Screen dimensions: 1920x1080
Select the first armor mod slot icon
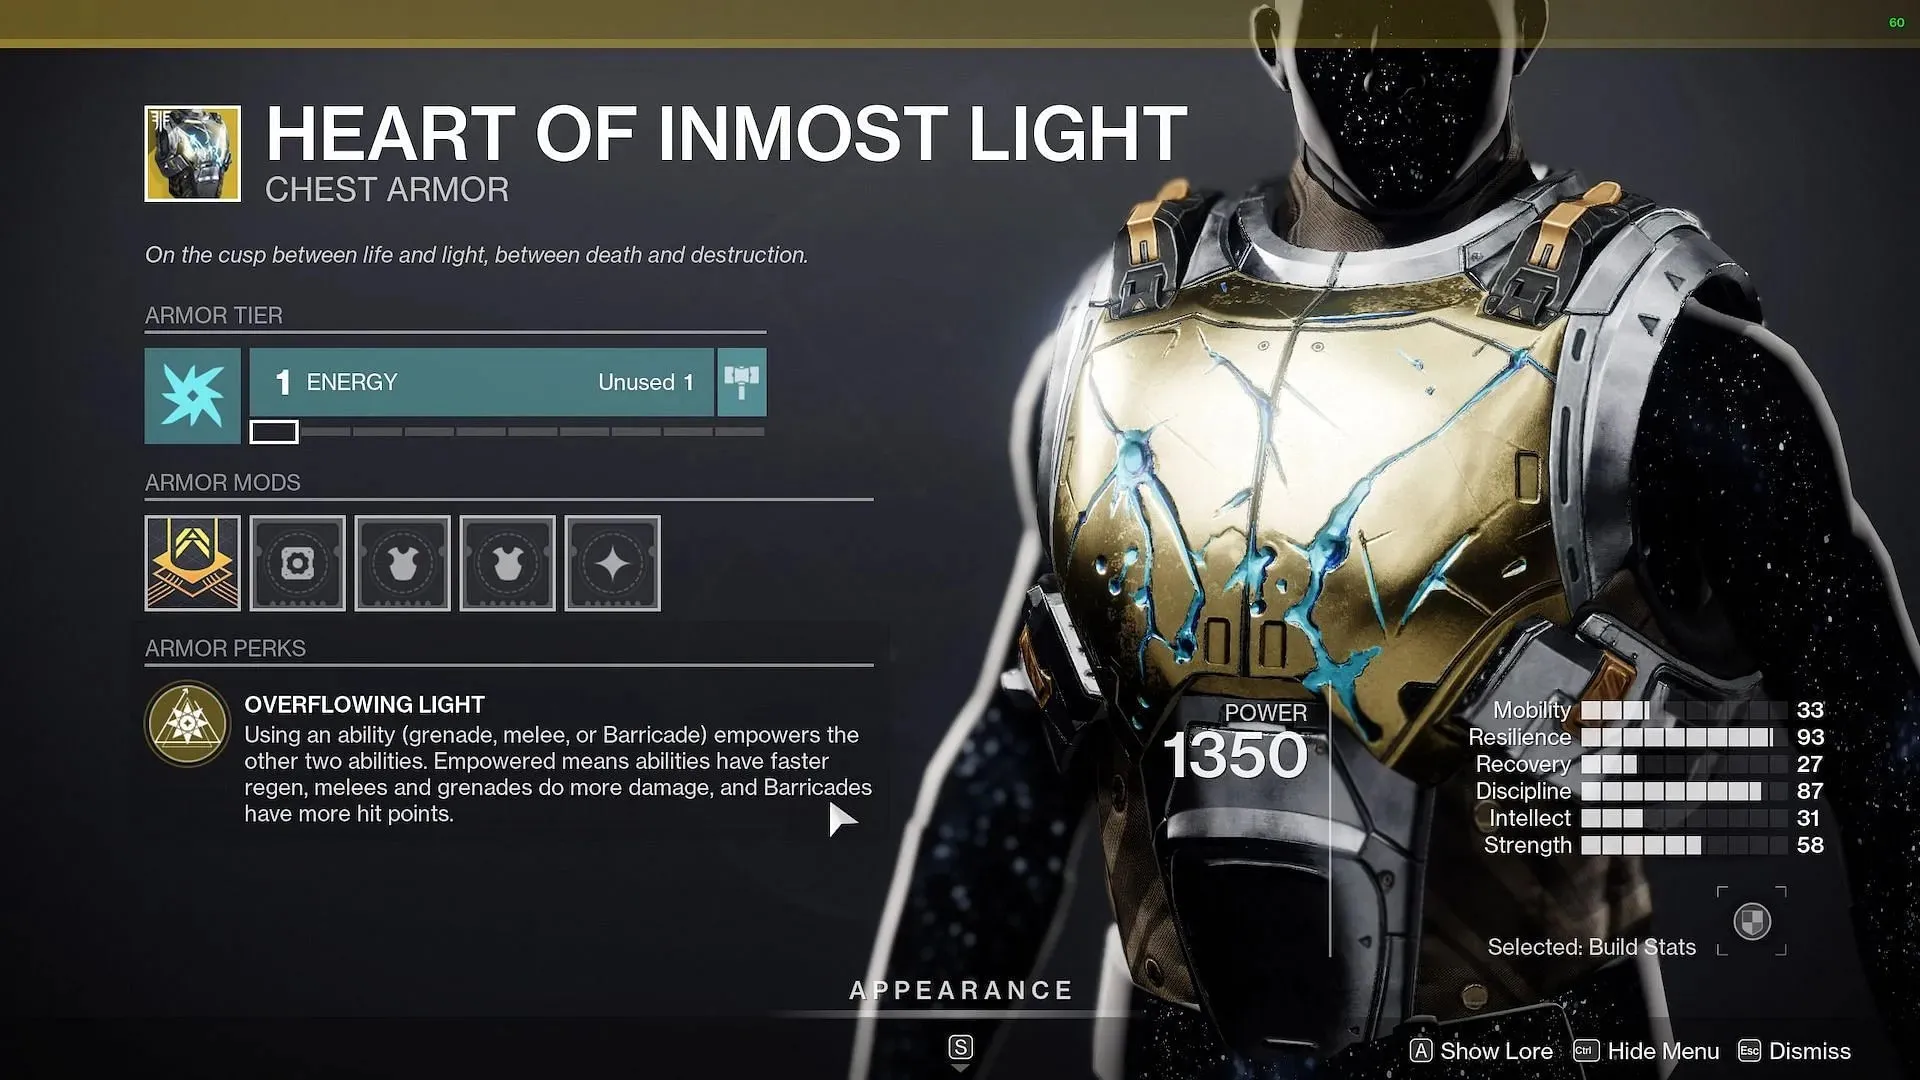[x=191, y=562]
